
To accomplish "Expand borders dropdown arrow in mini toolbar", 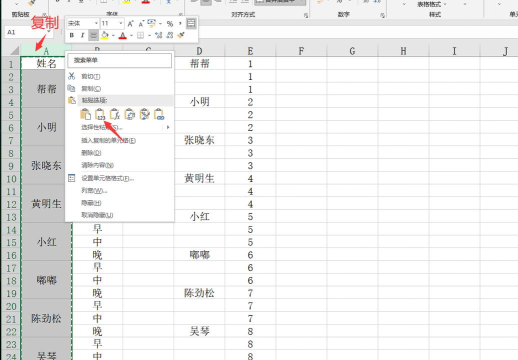I will tap(149, 35).
